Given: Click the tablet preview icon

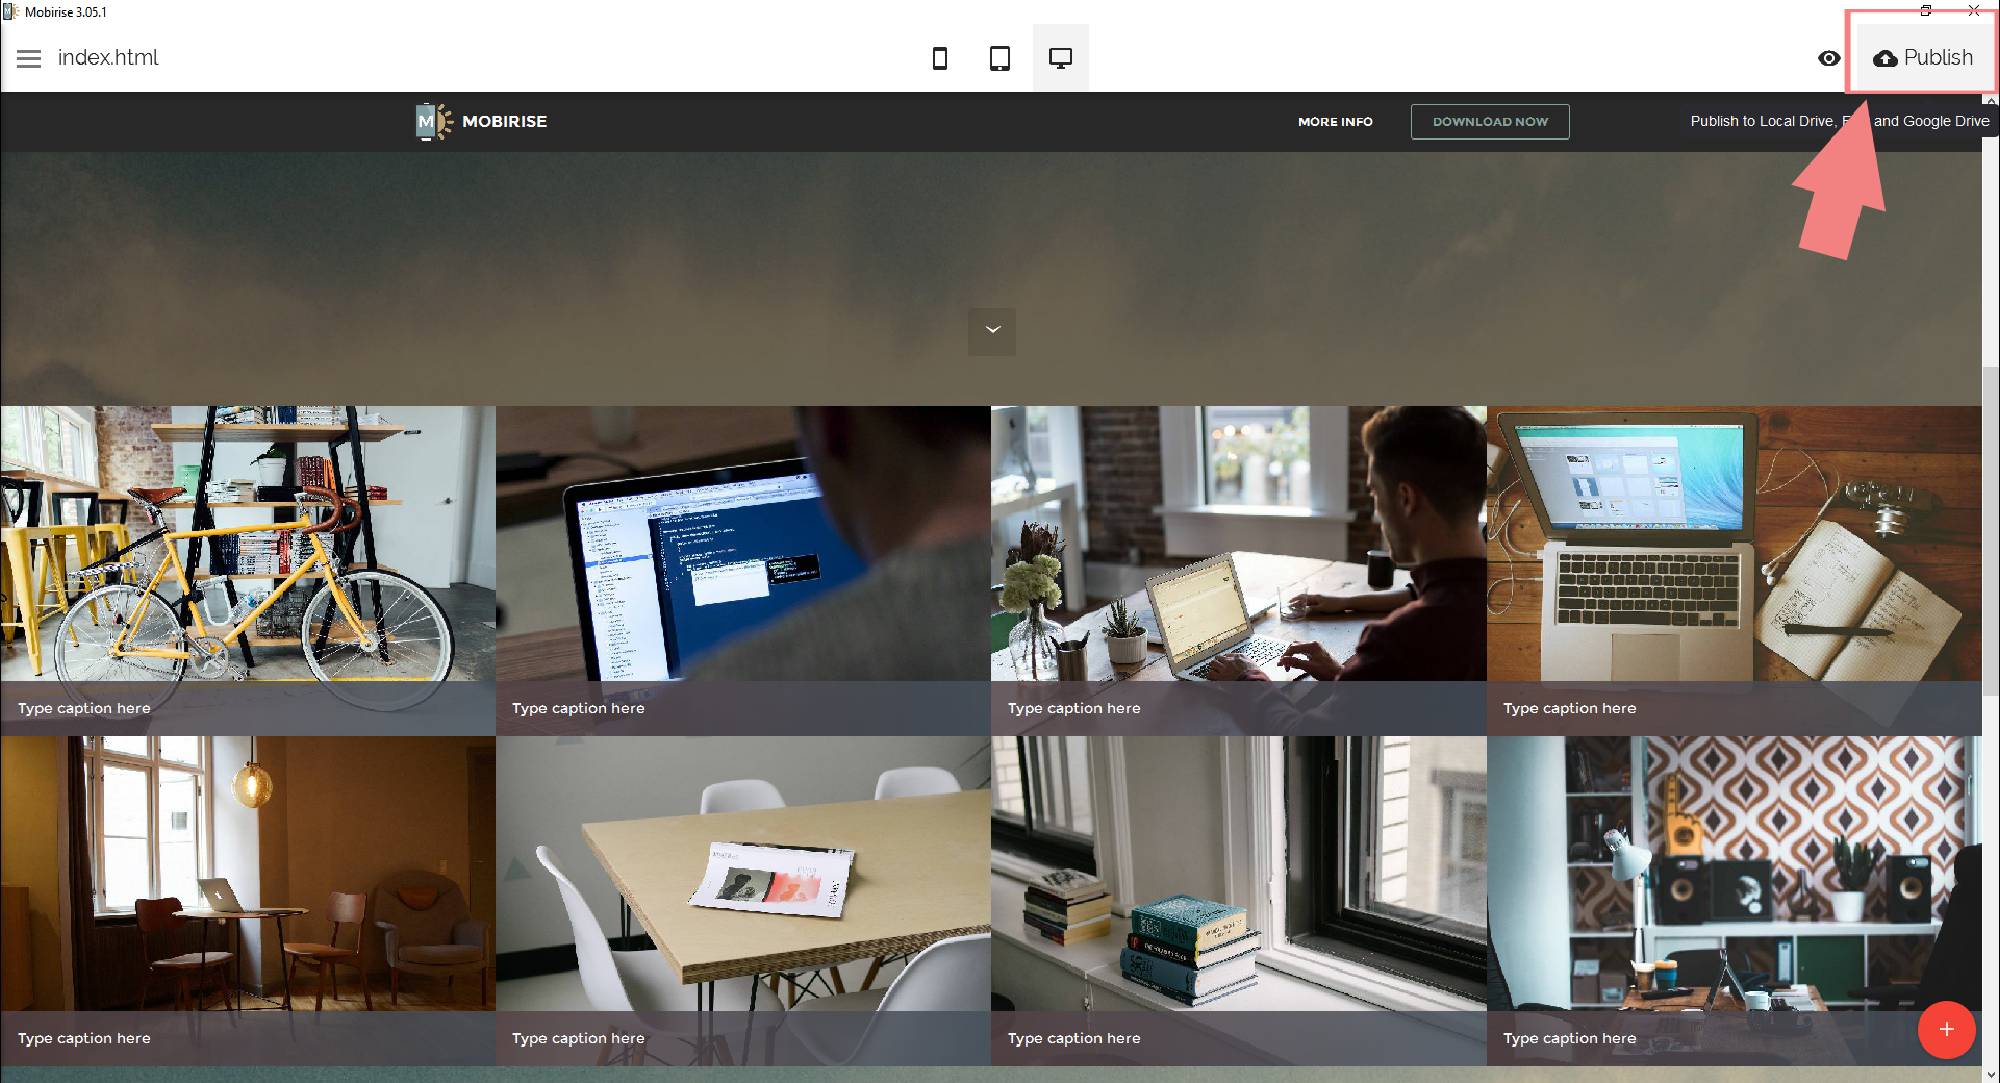Looking at the screenshot, I should pos(1000,57).
